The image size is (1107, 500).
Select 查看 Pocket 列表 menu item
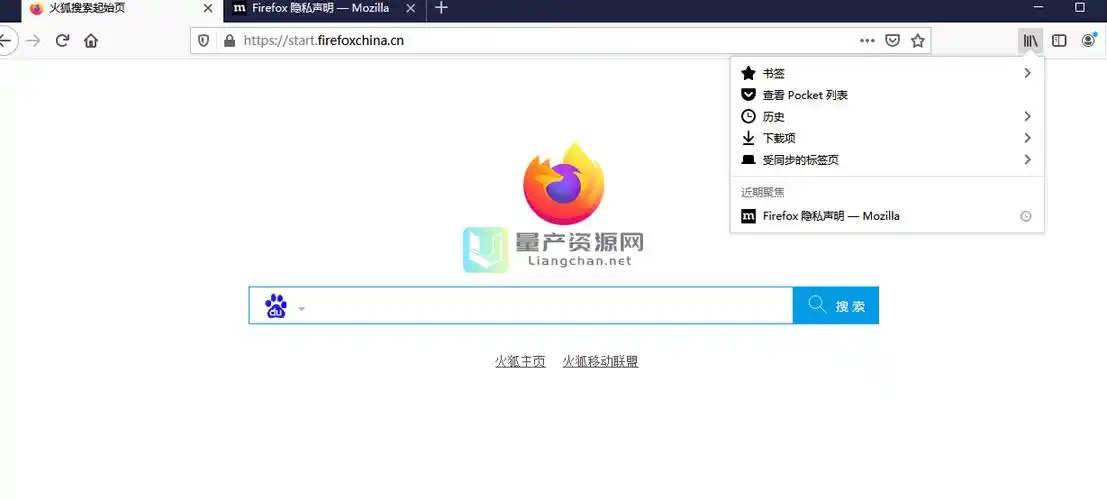804,95
